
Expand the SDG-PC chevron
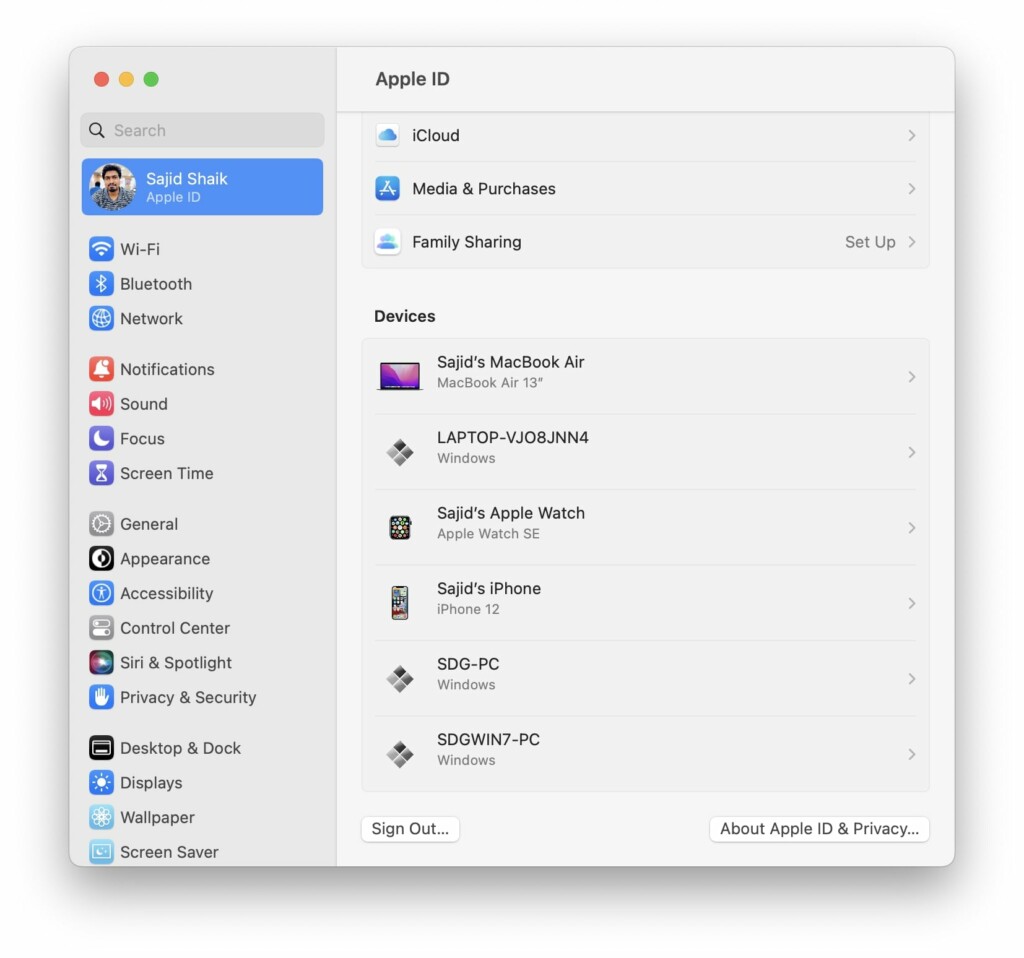click(x=912, y=679)
